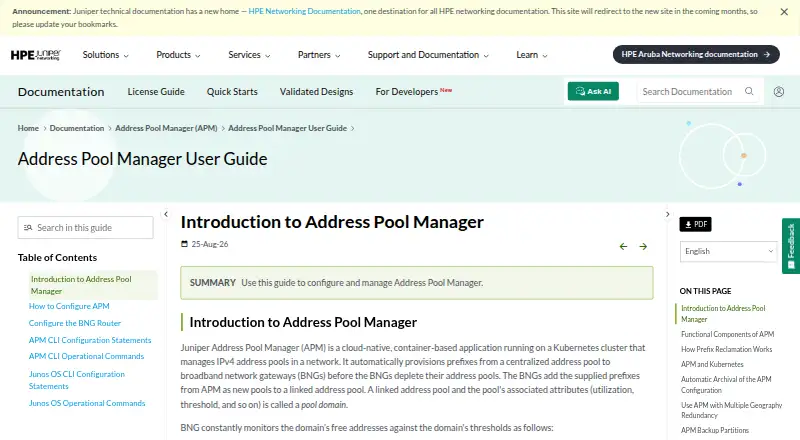Viewport: 800px width, 440px height.
Task: Go to the Documentation home heading
Action: click(61, 92)
